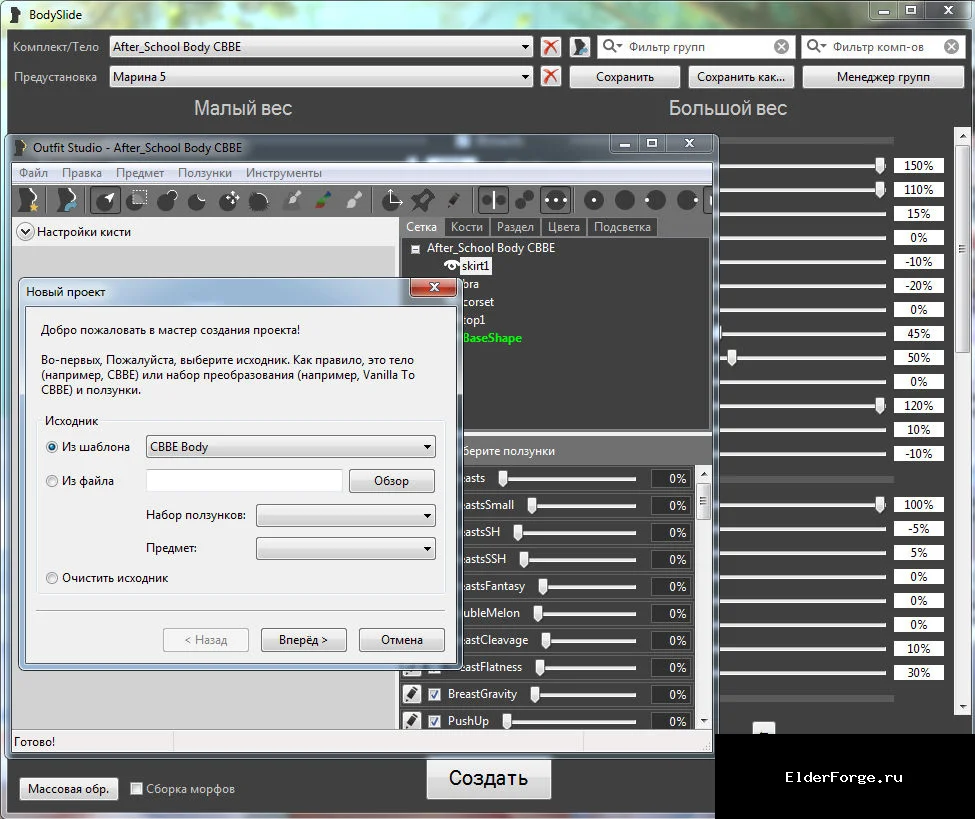The image size is (975, 819).
Task: Pick the move brush with four arrows
Action: (x=229, y=201)
